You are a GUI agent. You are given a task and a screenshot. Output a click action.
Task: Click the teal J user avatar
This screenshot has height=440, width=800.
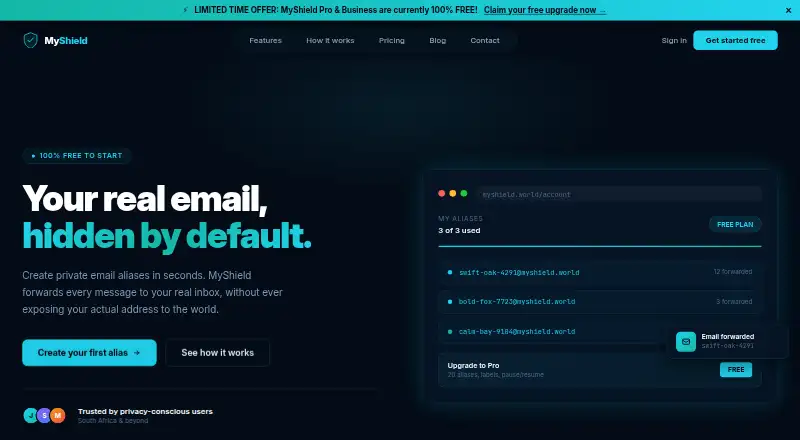31,415
